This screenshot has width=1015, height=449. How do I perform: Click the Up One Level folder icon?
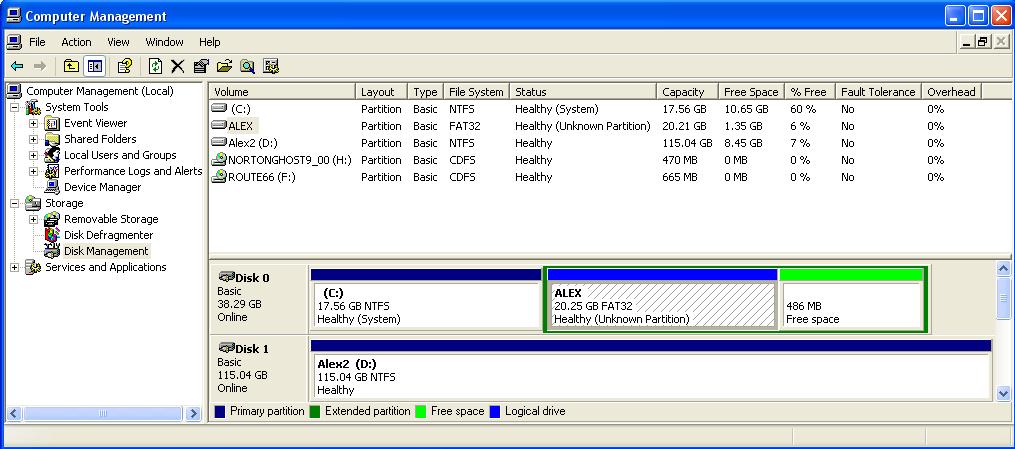pos(71,66)
